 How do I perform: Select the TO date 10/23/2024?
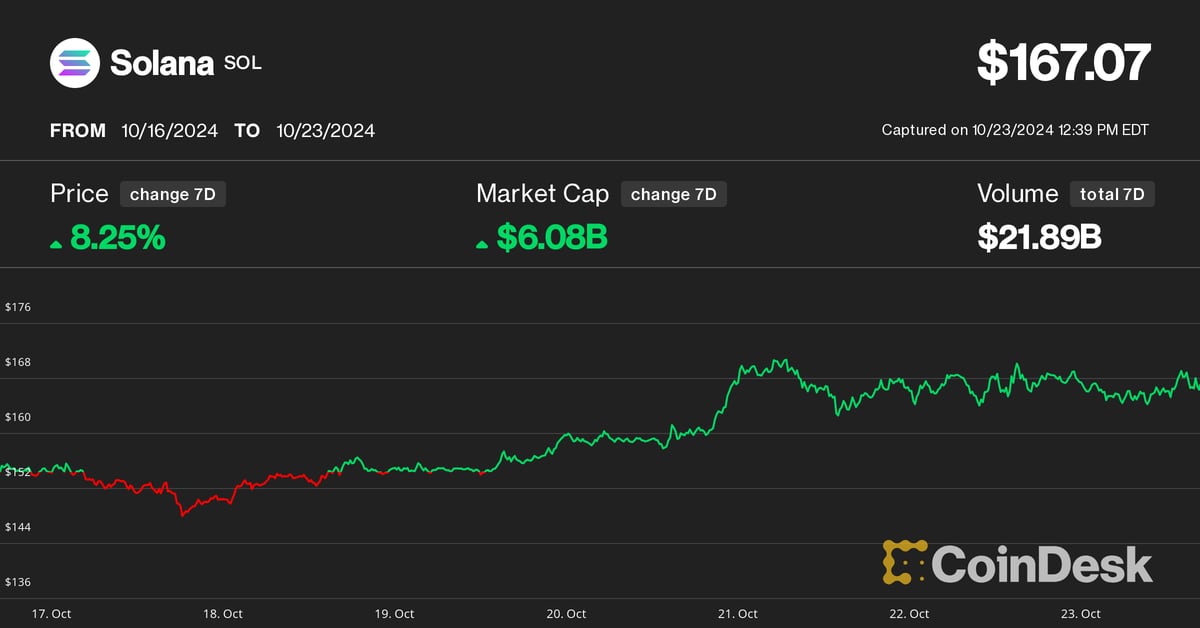[327, 131]
